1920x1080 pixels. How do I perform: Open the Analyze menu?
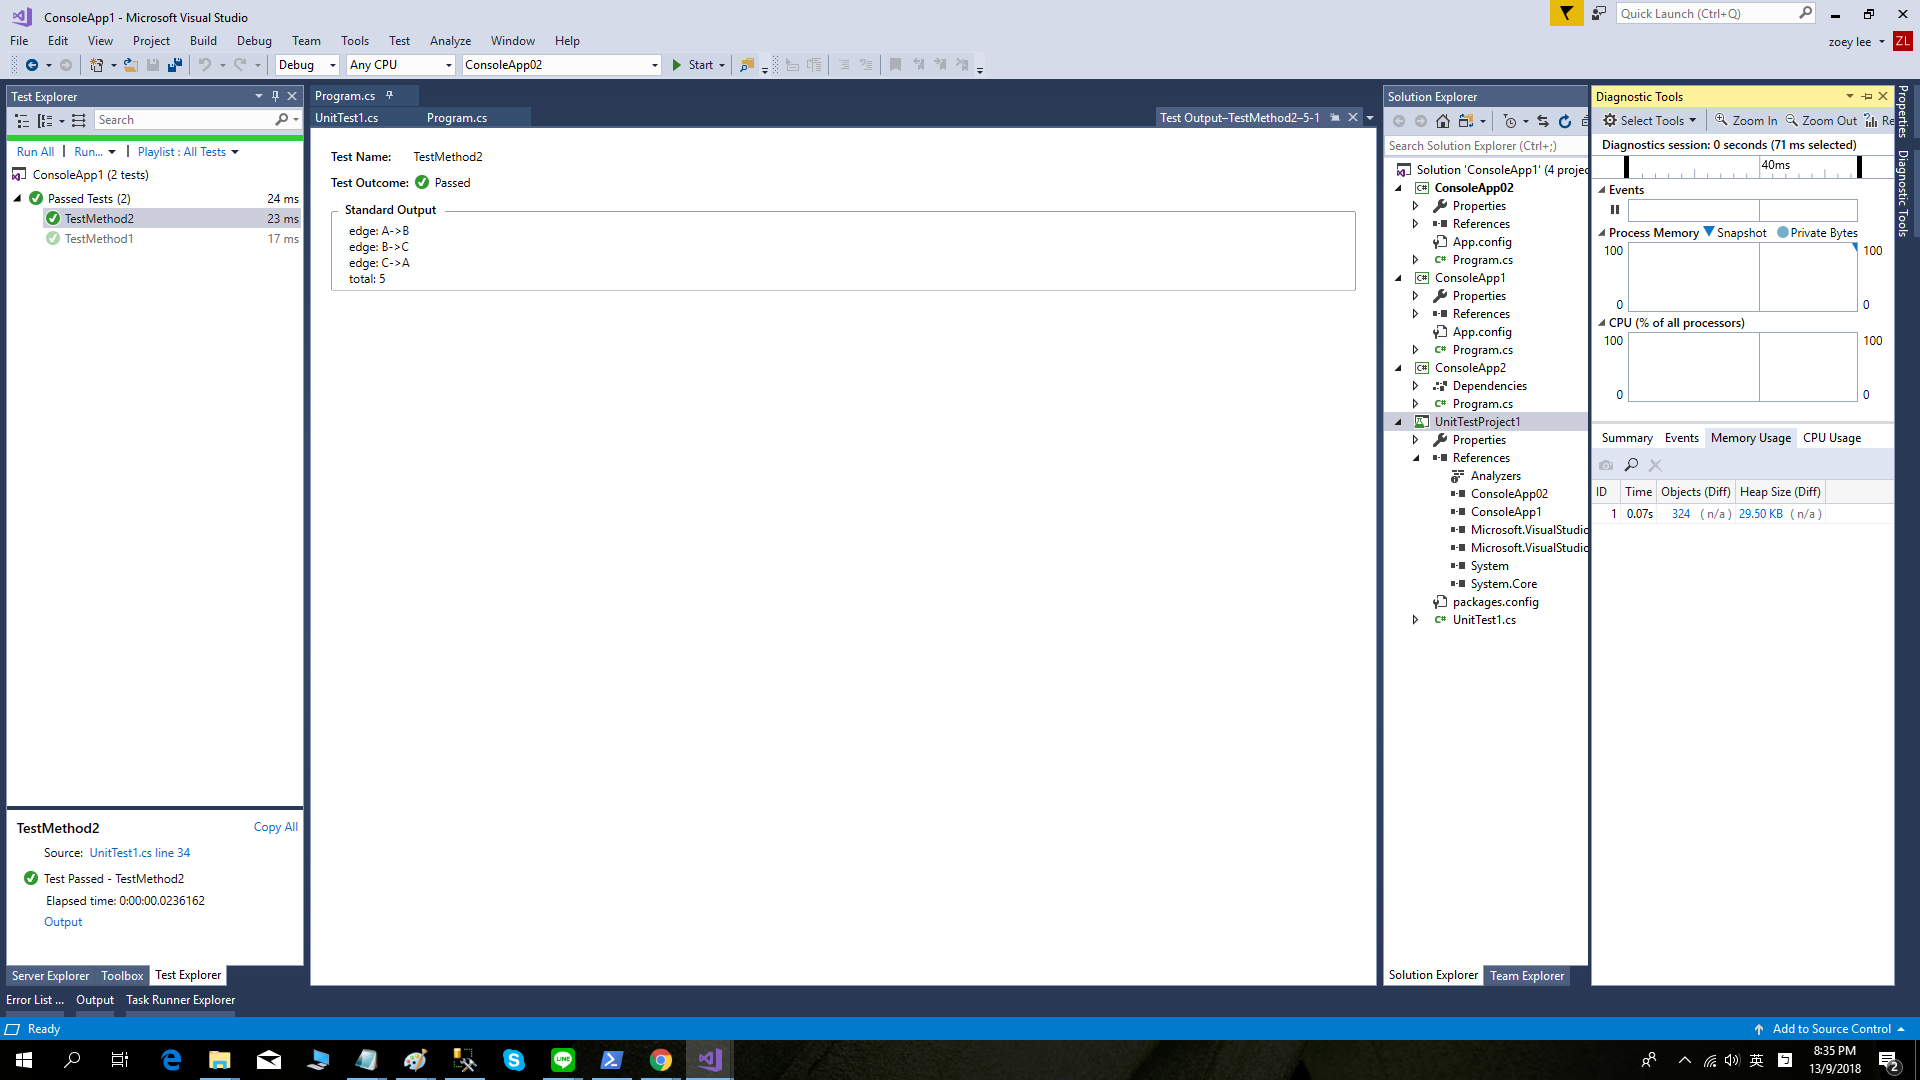pyautogui.click(x=450, y=41)
